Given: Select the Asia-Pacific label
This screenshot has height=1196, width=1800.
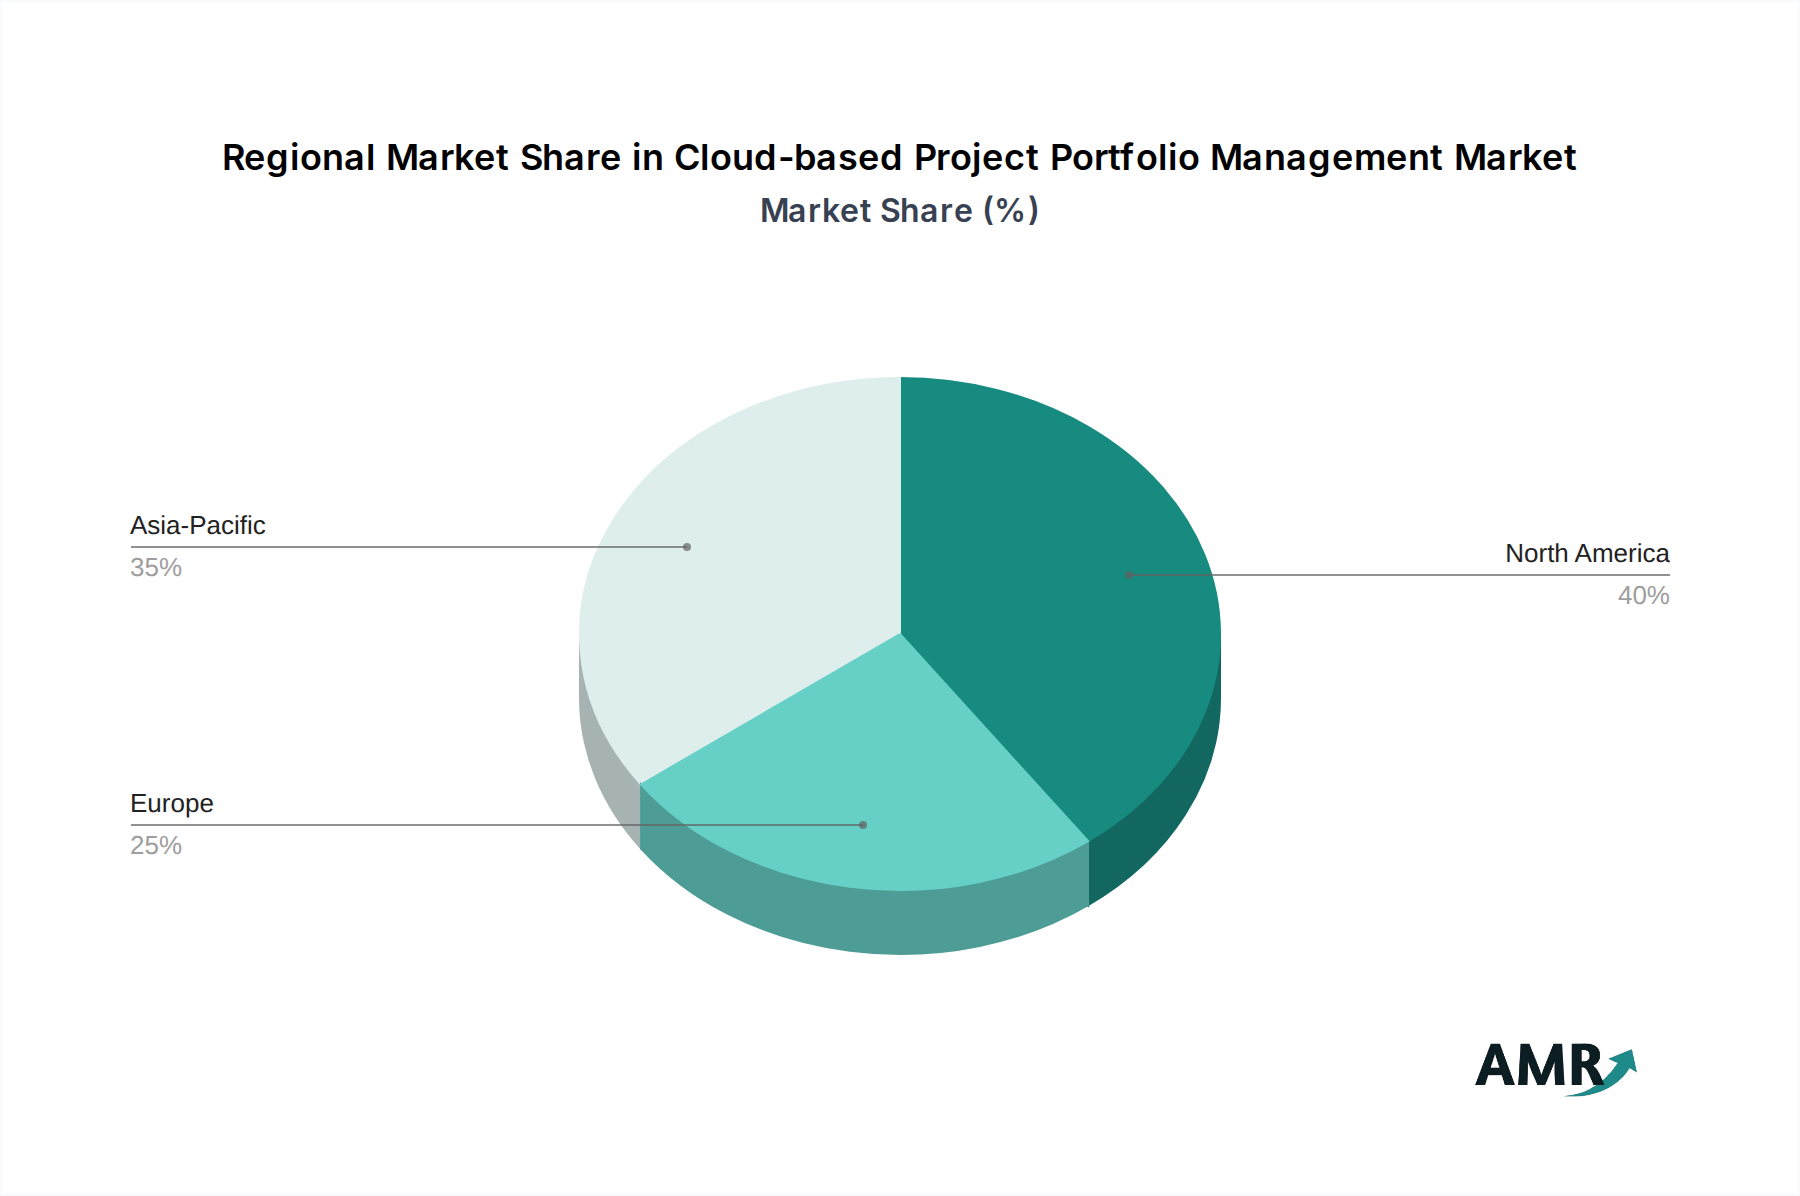Looking at the screenshot, I should pyautogui.click(x=198, y=524).
